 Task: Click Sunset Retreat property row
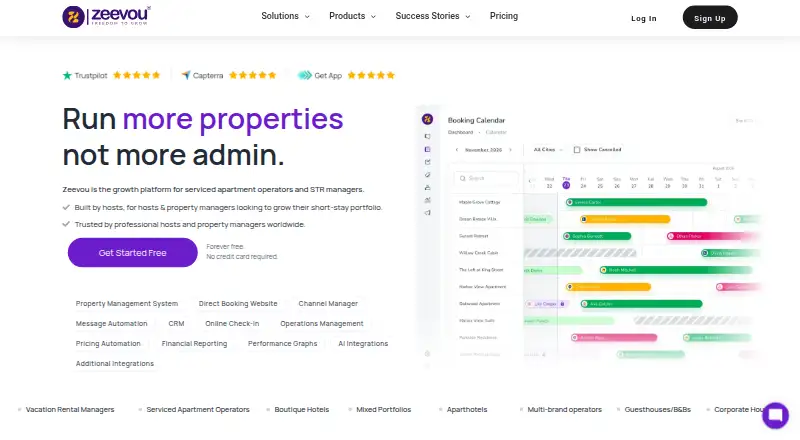[473, 236]
